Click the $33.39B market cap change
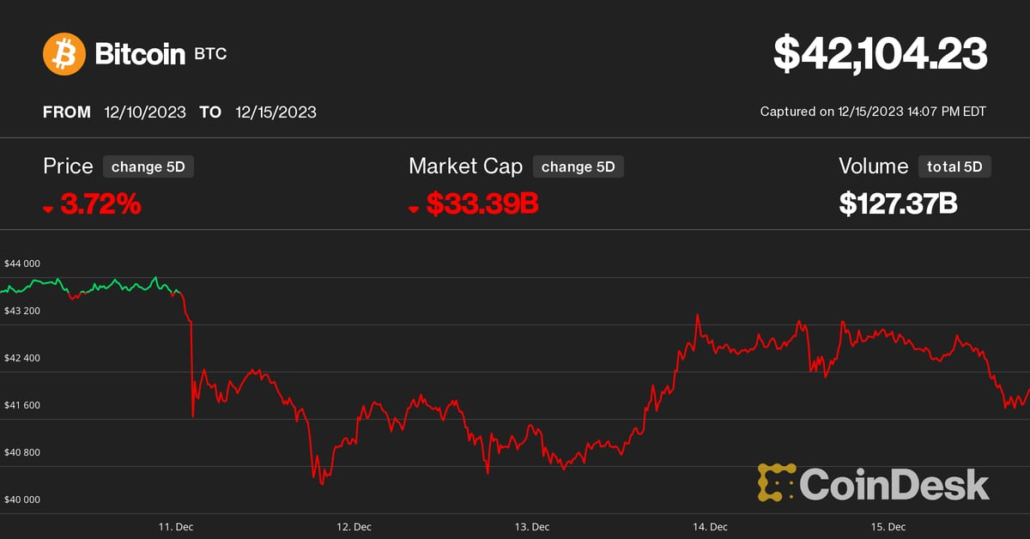Image resolution: width=1030 pixels, height=539 pixels. pos(482,205)
